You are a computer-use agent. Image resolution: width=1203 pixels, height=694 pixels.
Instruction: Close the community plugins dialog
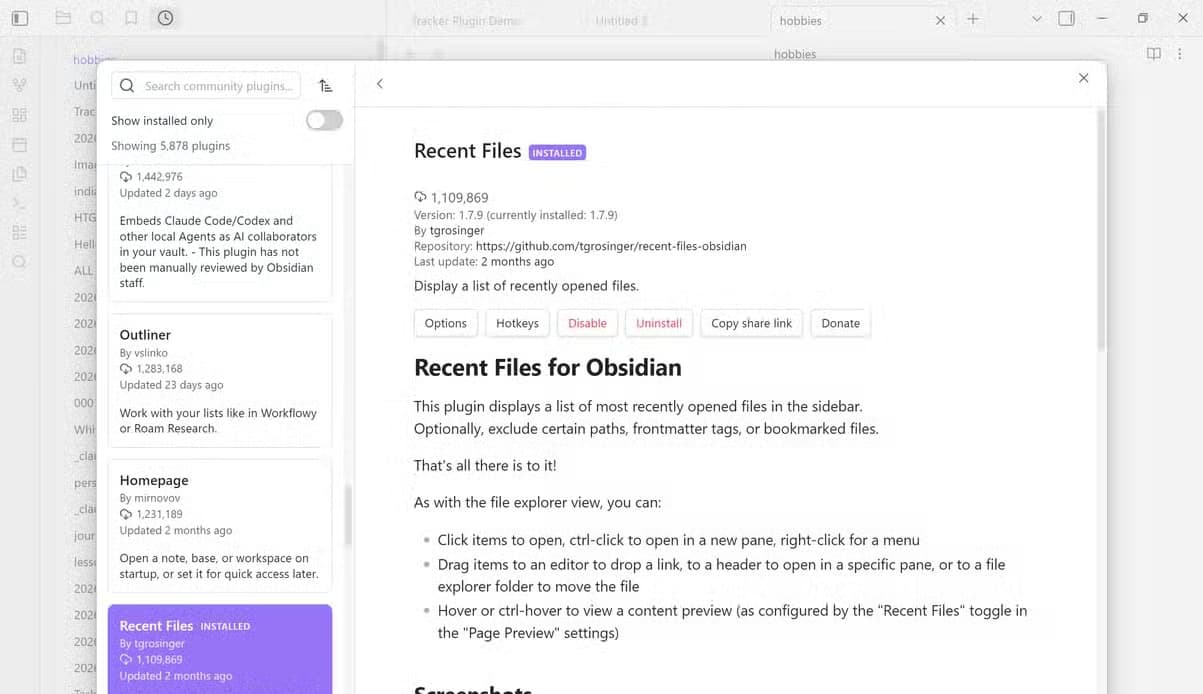(1083, 78)
